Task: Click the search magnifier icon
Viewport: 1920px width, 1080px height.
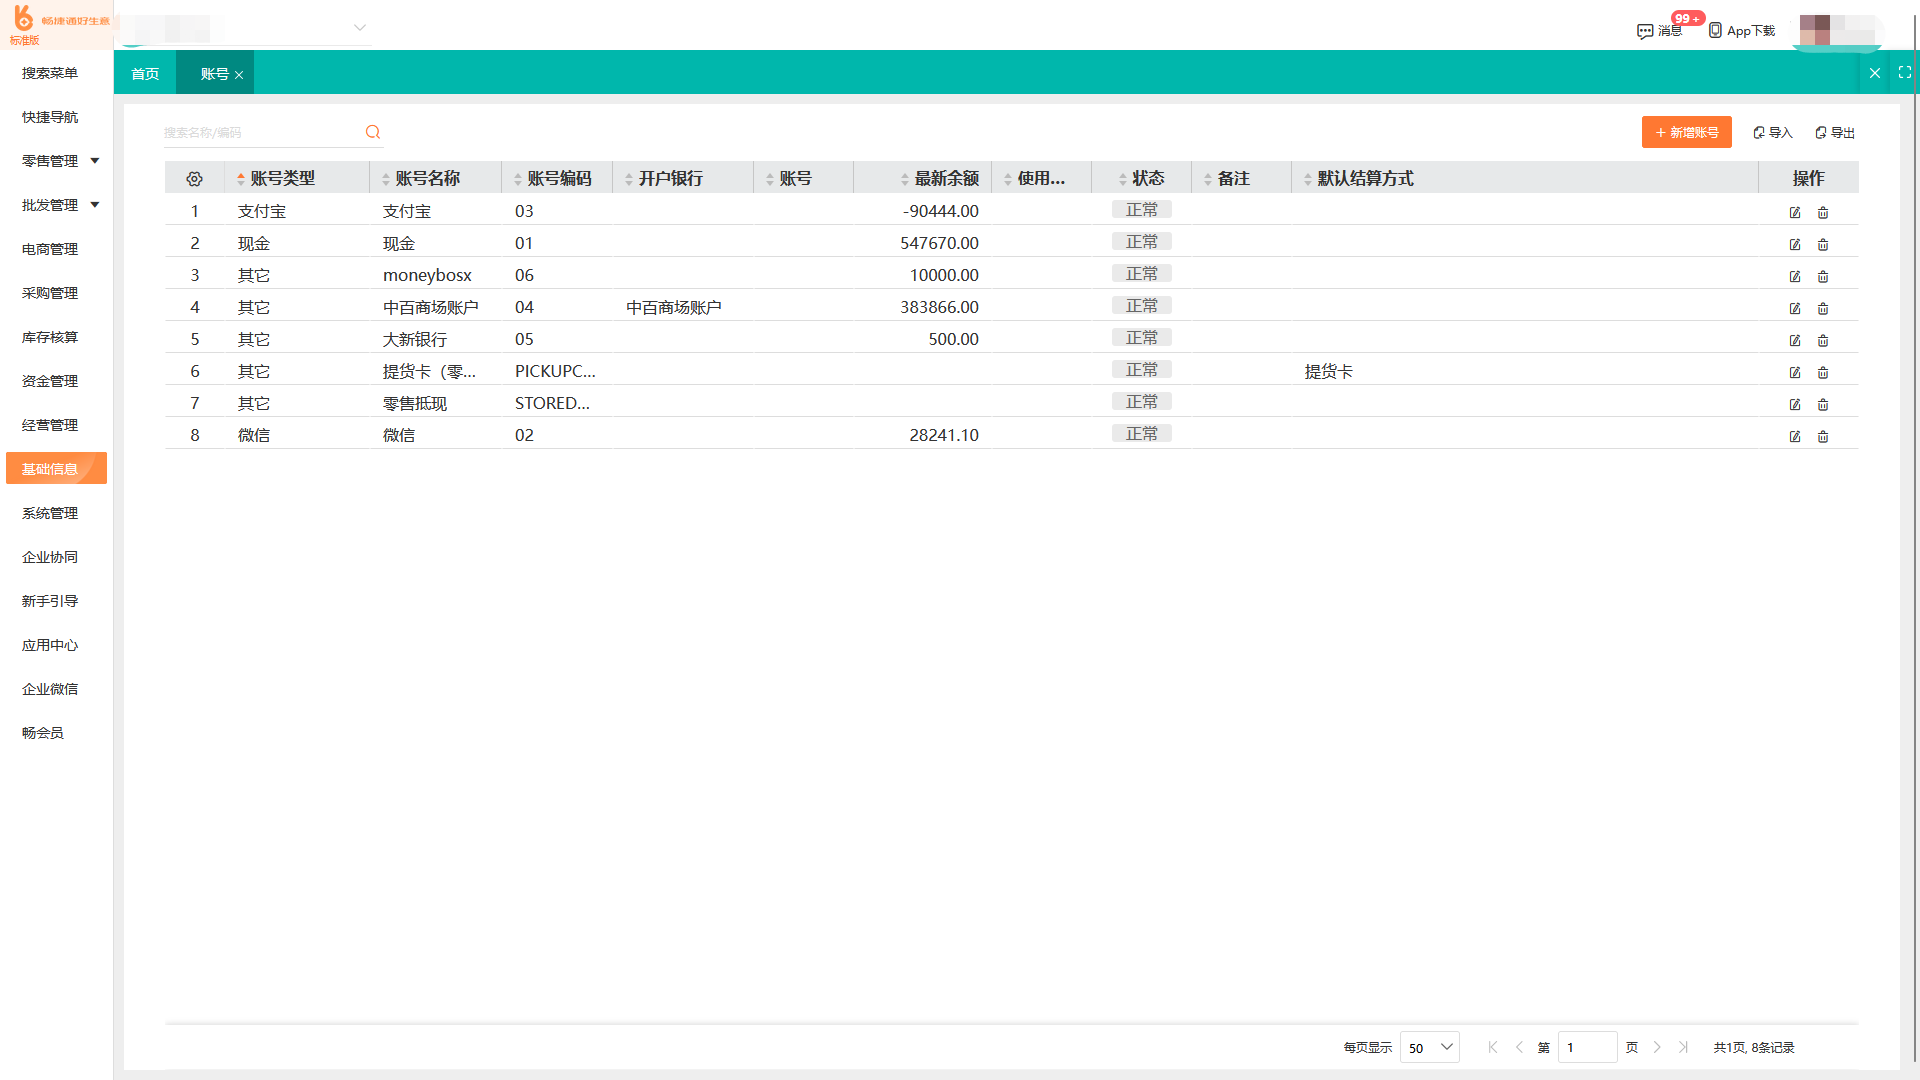Action: pyautogui.click(x=373, y=131)
